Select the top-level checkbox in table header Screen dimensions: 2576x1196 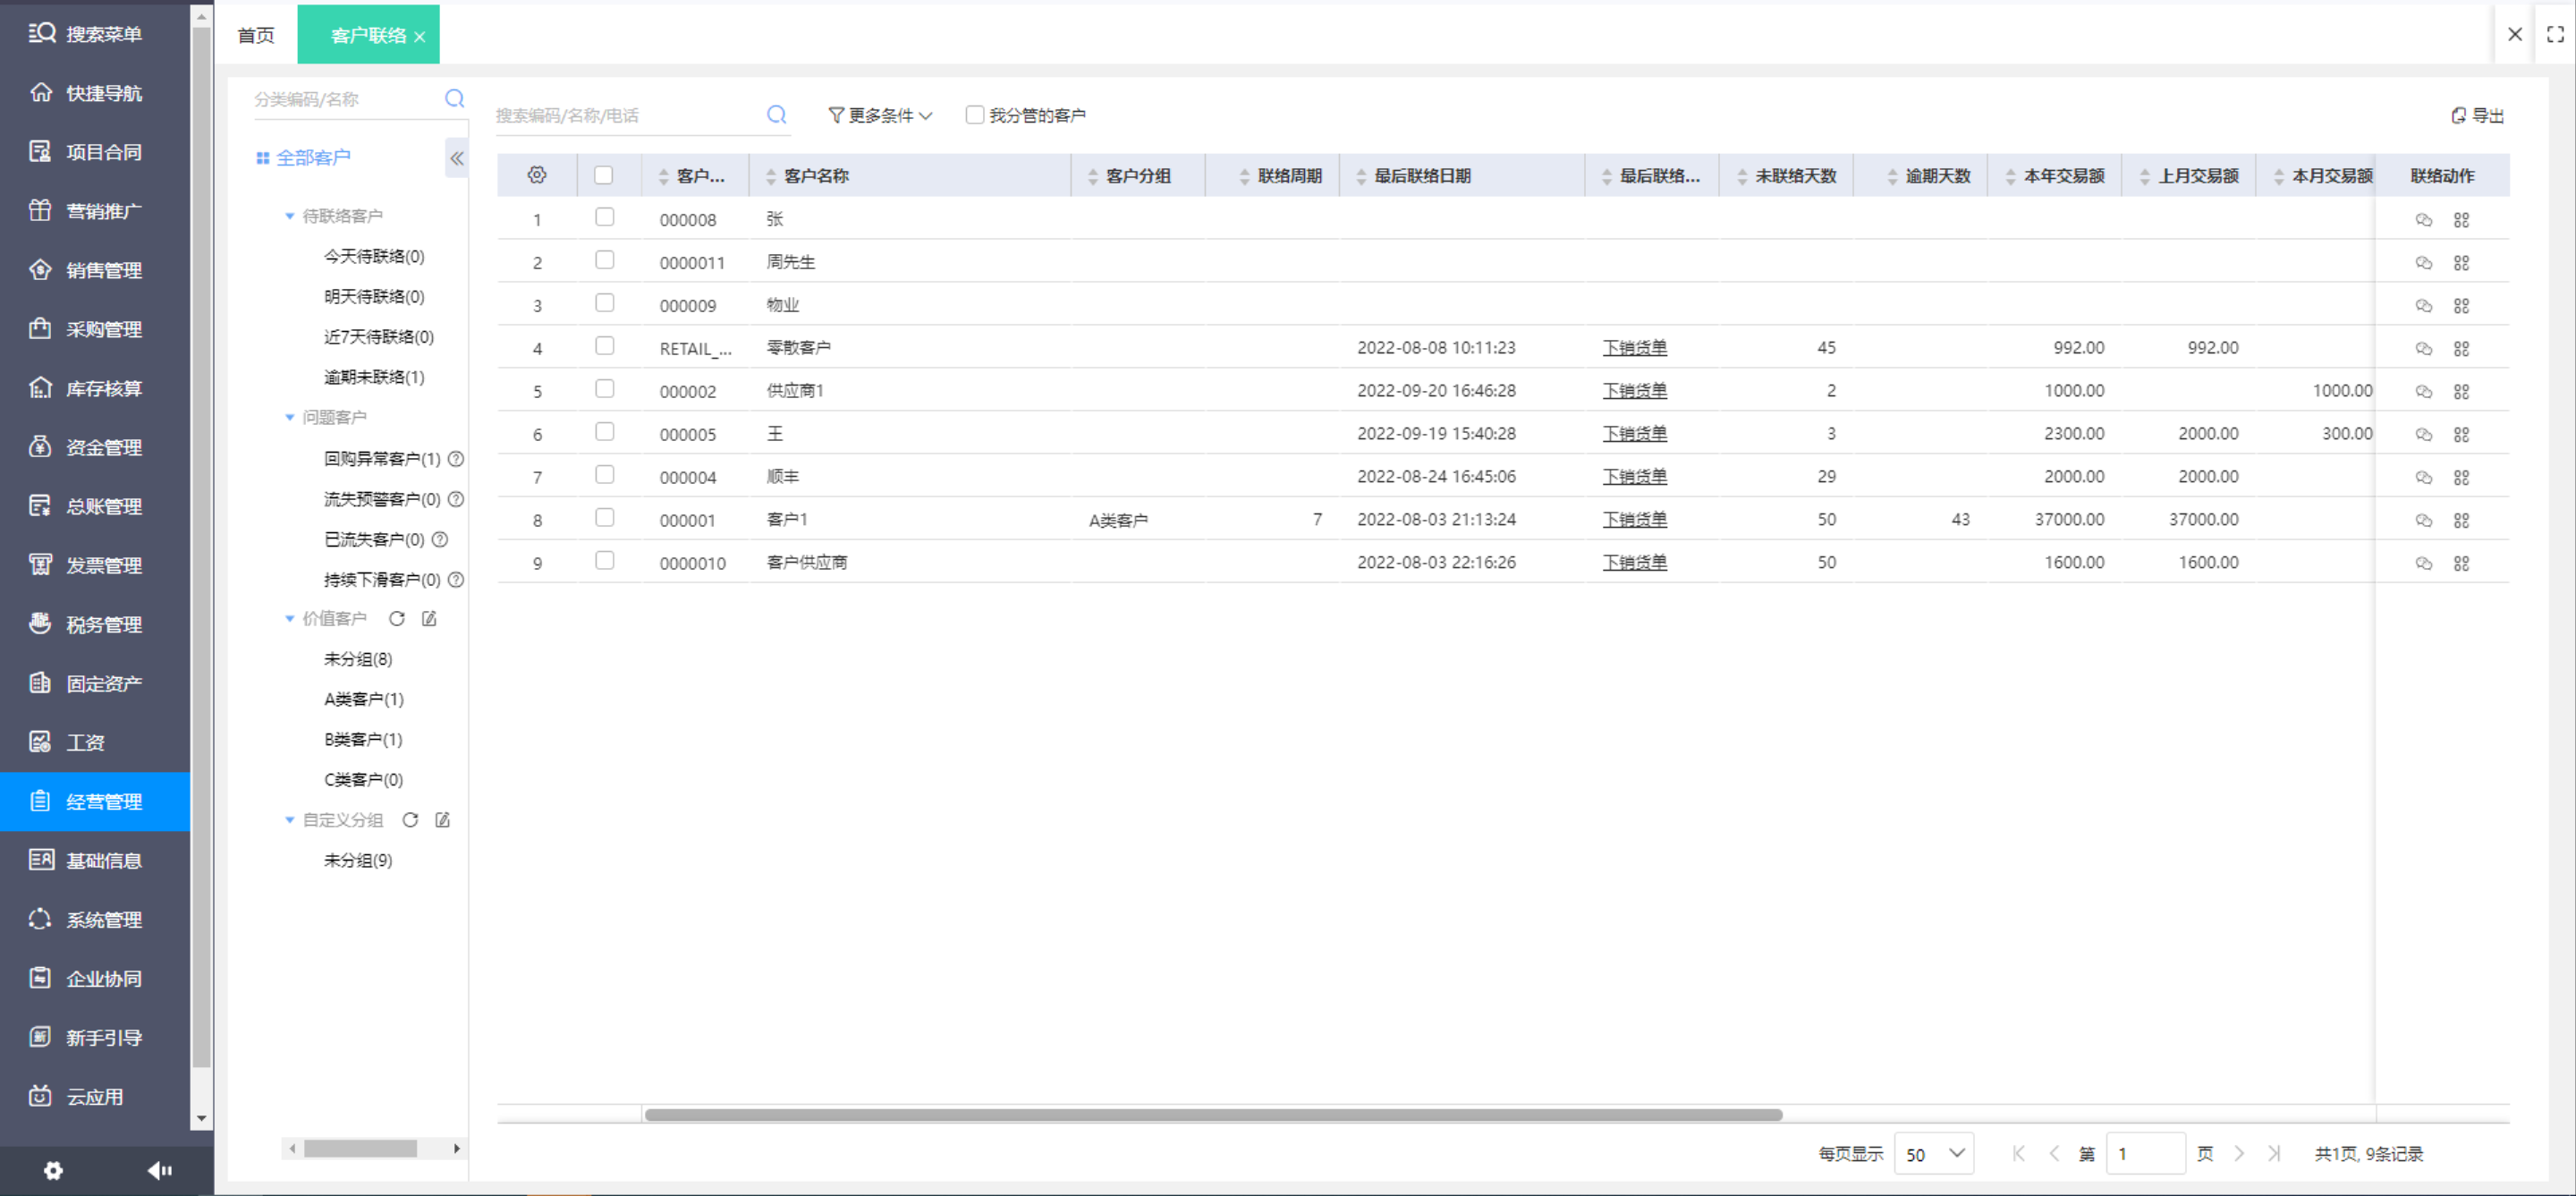603,176
